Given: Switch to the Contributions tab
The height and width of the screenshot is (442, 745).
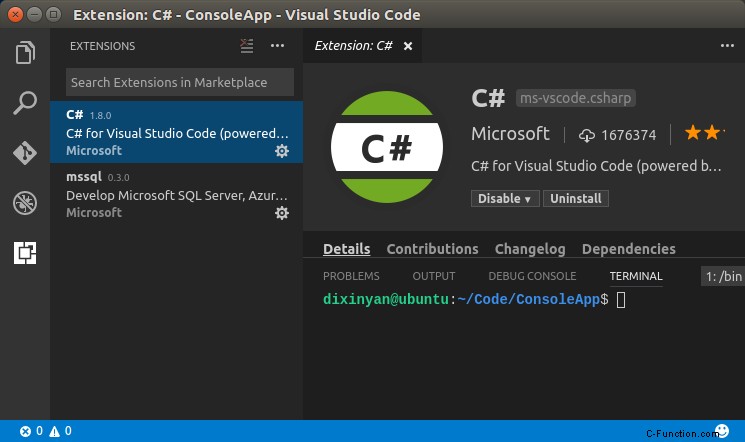Looking at the screenshot, I should point(432,249).
